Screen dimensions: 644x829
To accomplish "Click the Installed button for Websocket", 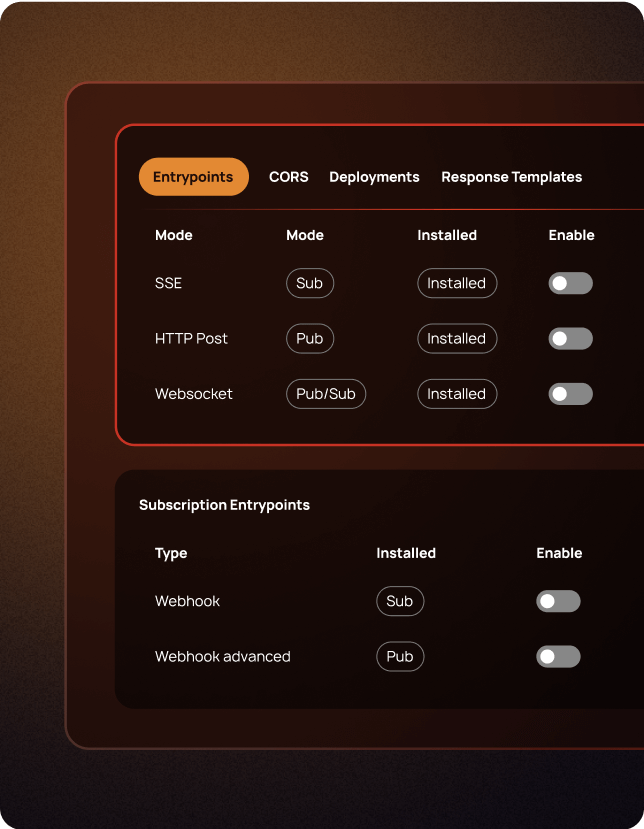I will click(x=456, y=393).
